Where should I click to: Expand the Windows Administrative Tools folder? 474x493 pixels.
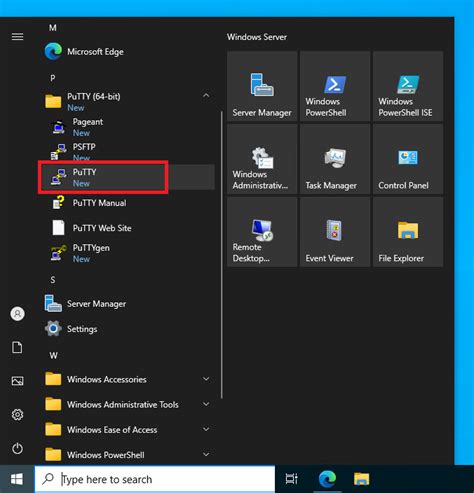point(128,405)
